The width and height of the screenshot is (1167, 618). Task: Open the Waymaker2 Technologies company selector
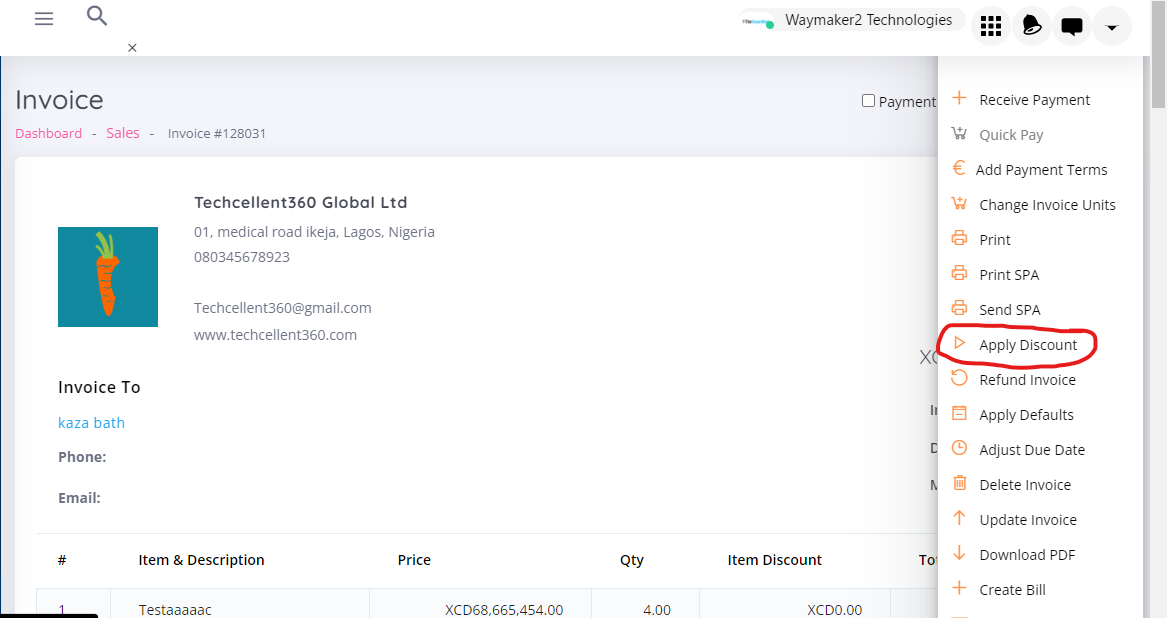(x=851, y=20)
